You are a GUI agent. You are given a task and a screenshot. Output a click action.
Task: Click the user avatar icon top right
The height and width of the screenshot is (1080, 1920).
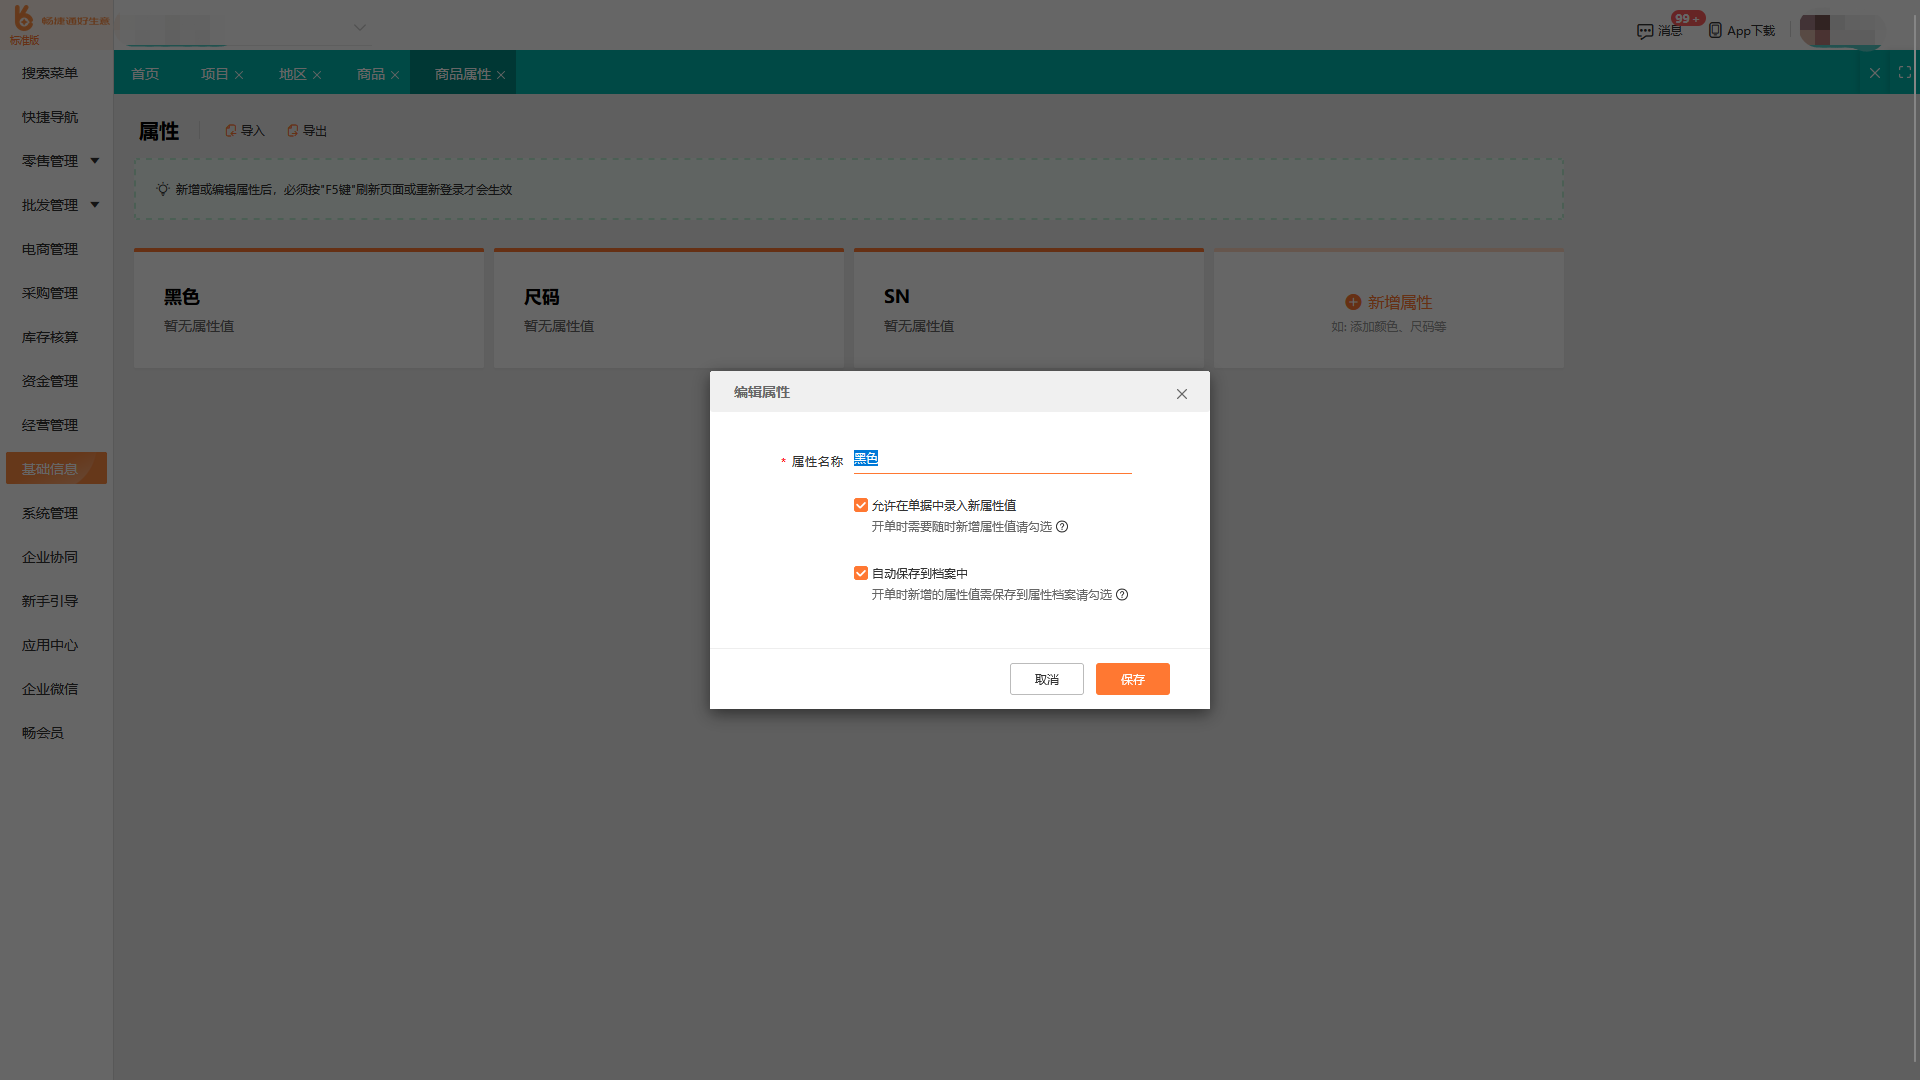click(1817, 29)
